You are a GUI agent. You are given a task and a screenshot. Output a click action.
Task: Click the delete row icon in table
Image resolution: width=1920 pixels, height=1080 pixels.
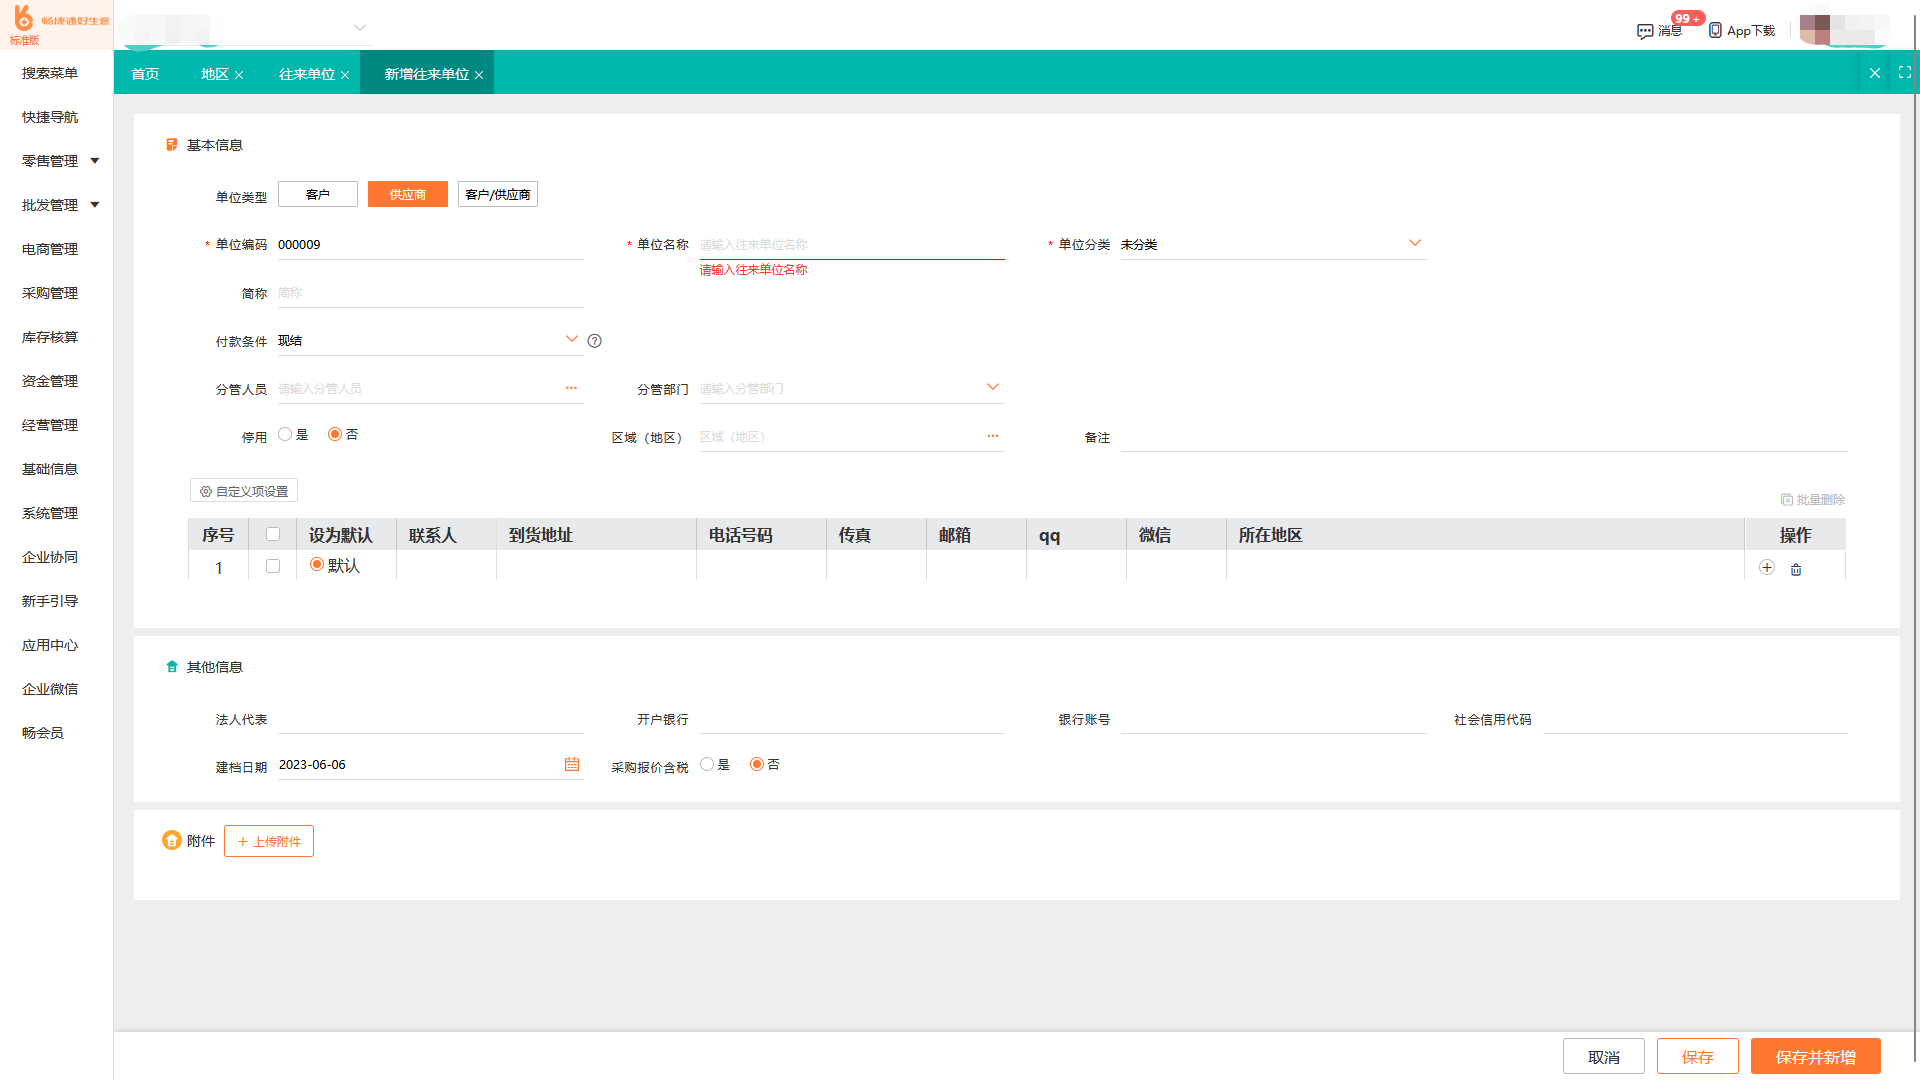[x=1796, y=570]
